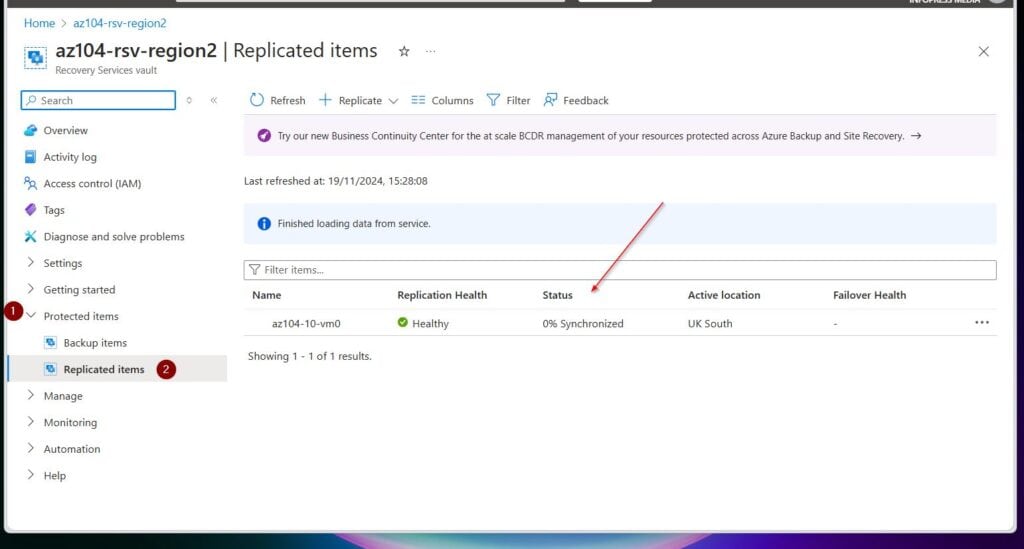1024x549 pixels.
Task: Click the Refresh button label
Action: (x=288, y=101)
